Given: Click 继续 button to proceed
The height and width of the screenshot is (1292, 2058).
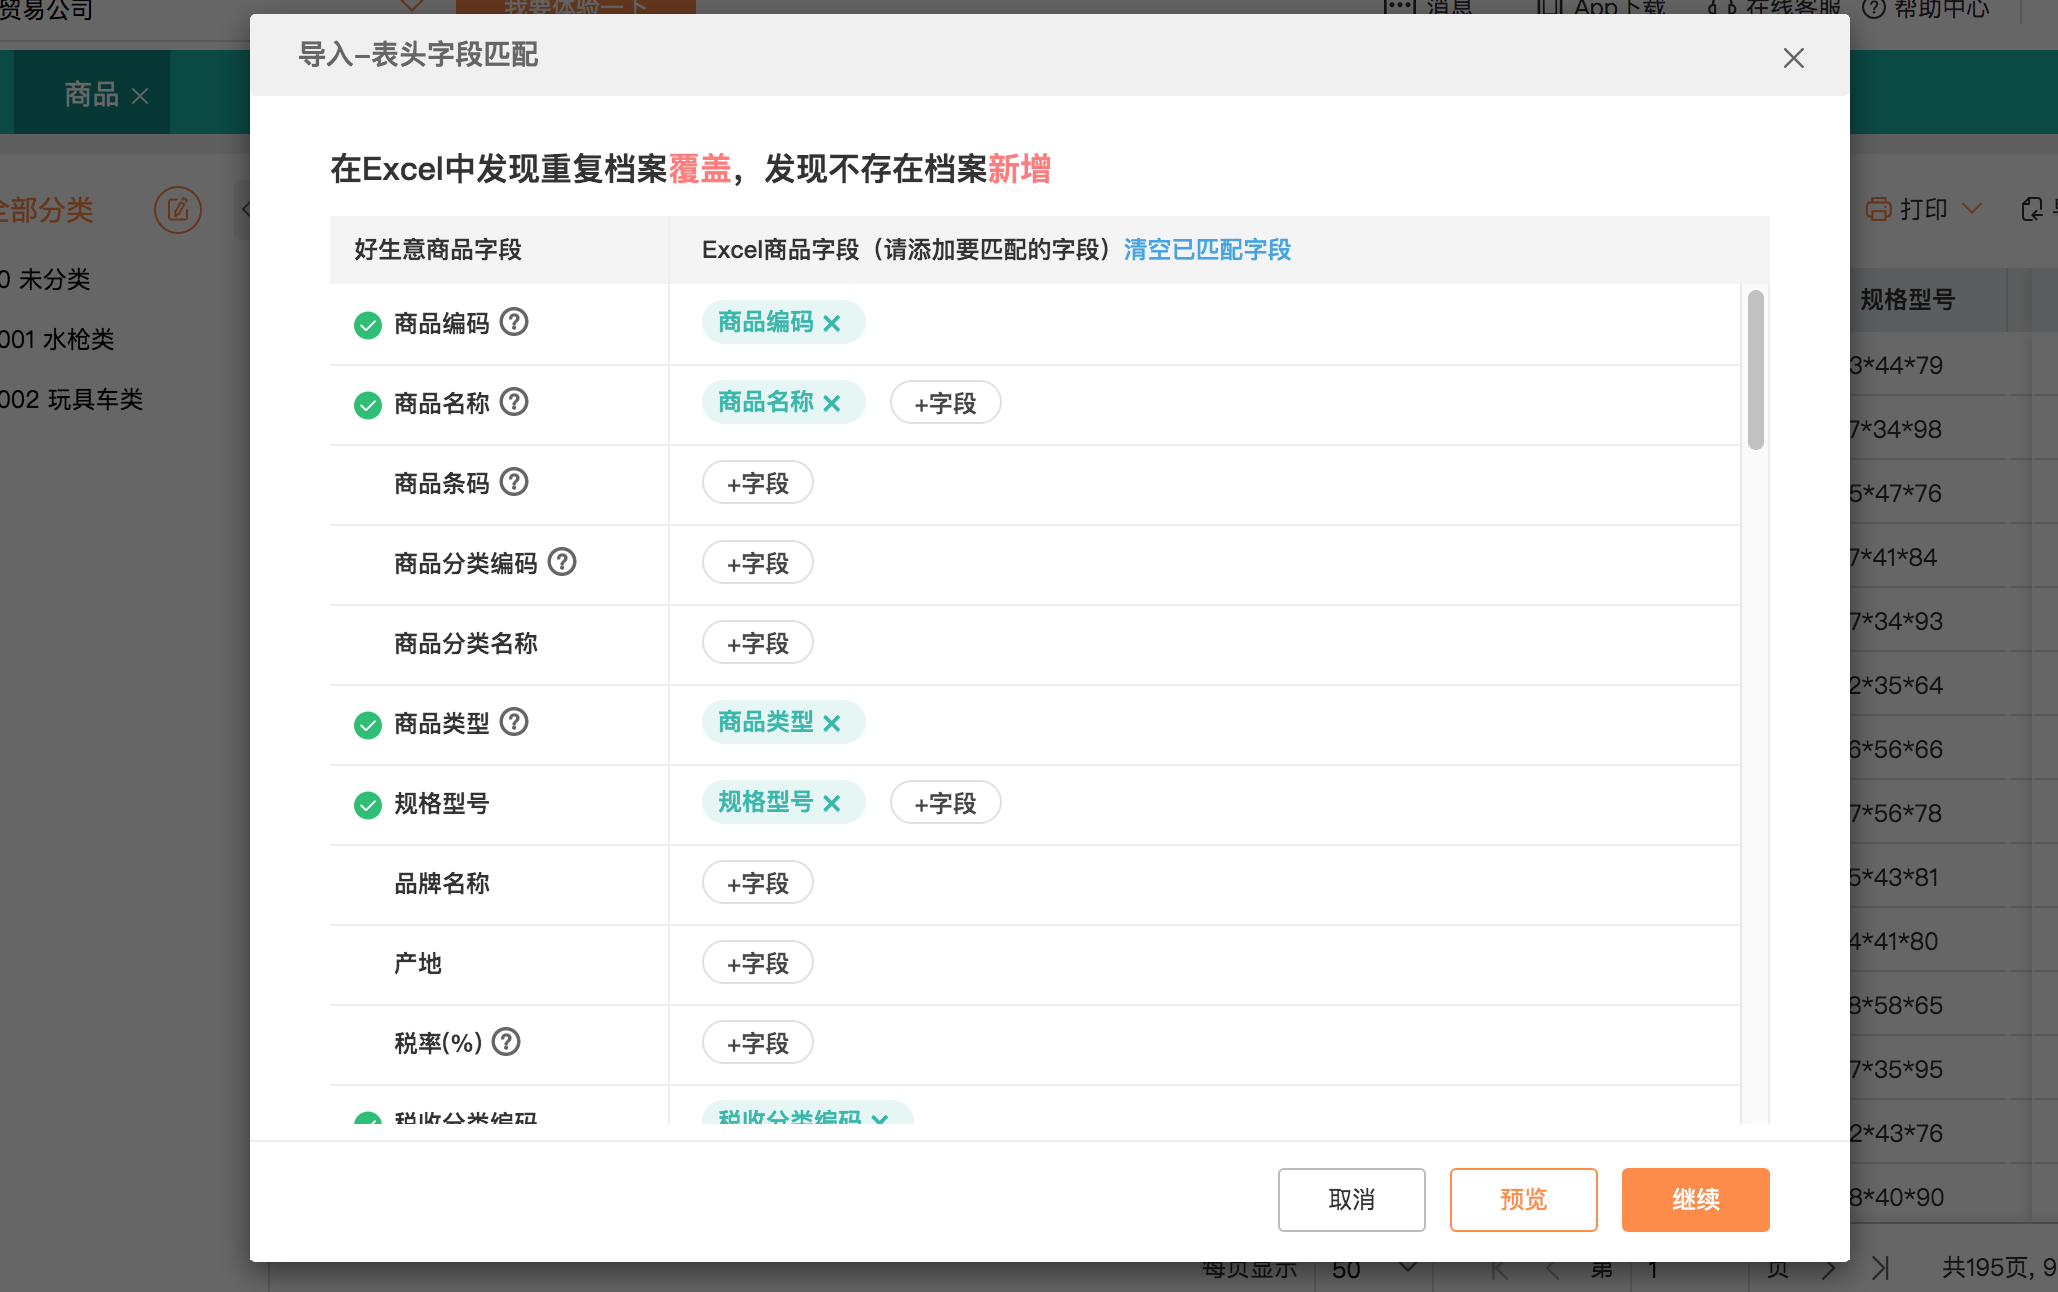Looking at the screenshot, I should coord(1696,1198).
